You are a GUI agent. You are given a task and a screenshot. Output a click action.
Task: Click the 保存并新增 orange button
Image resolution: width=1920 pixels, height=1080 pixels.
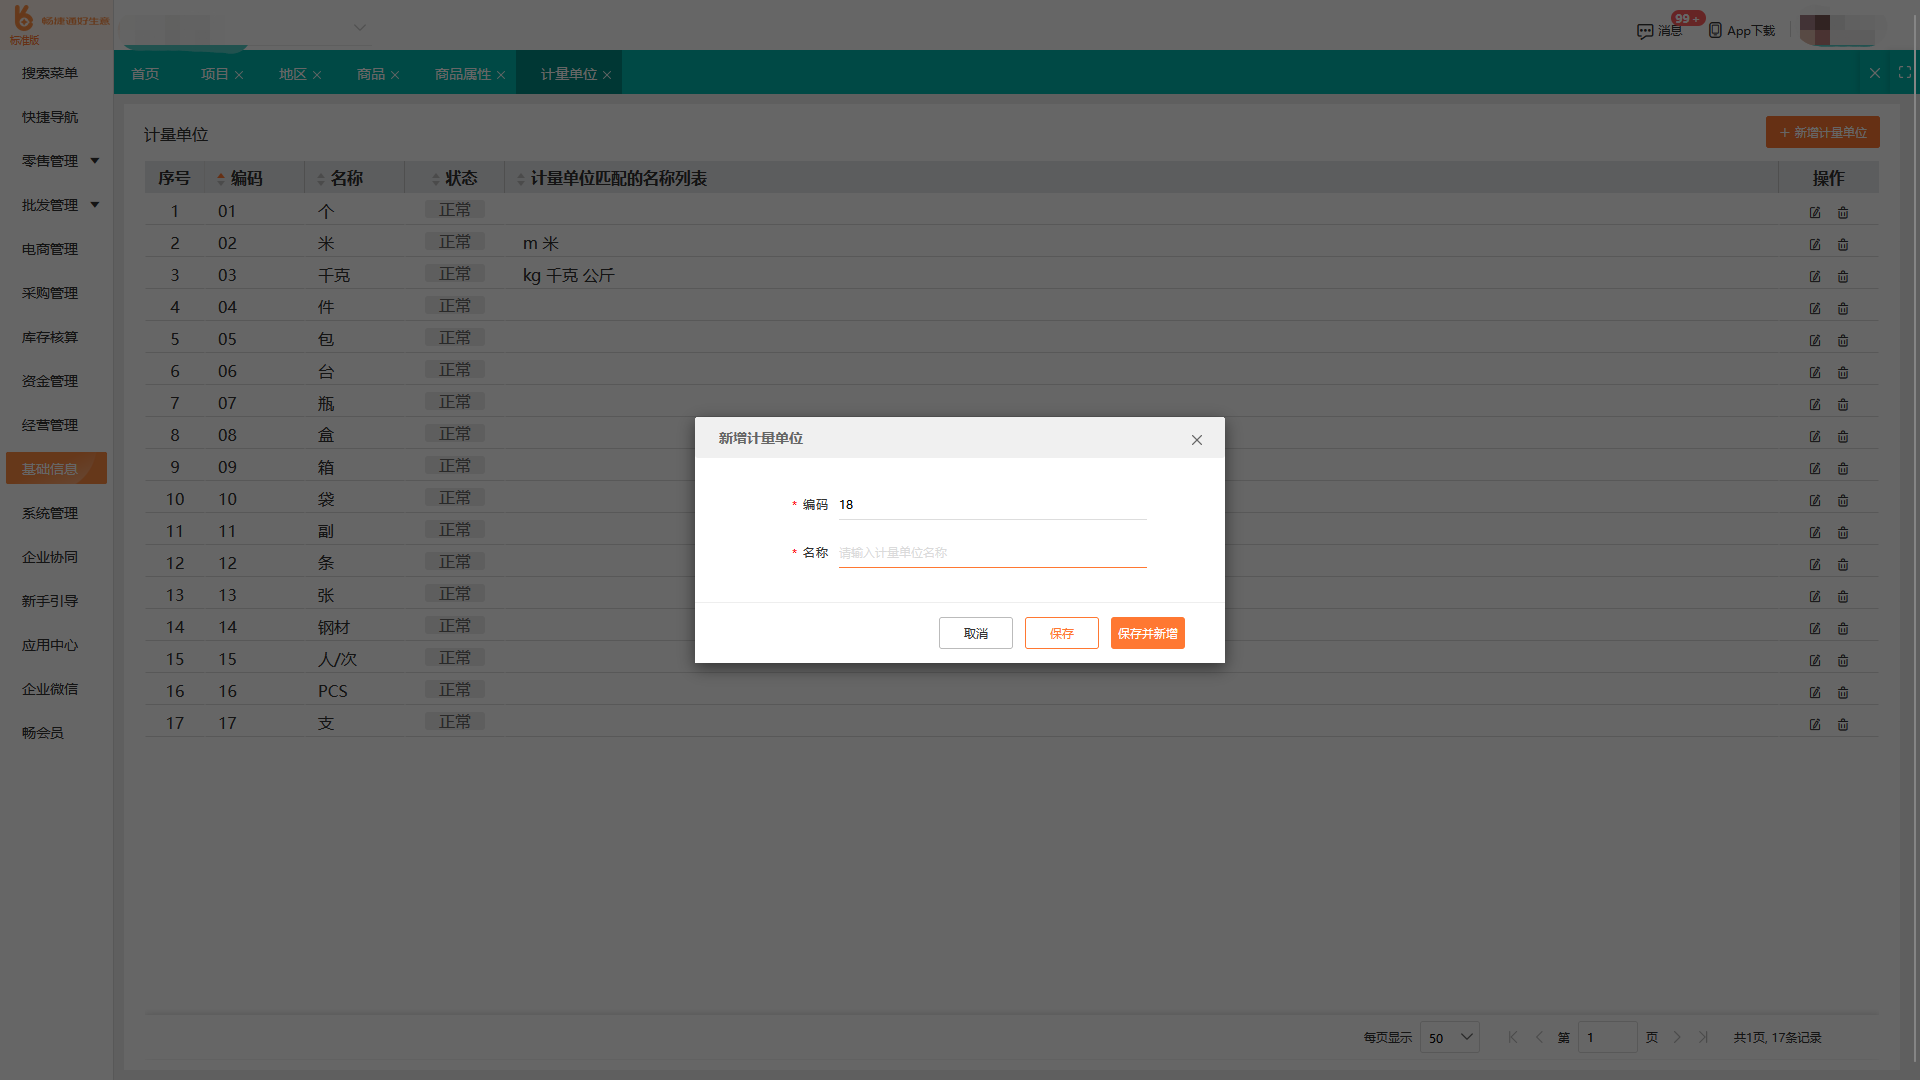pyautogui.click(x=1147, y=633)
